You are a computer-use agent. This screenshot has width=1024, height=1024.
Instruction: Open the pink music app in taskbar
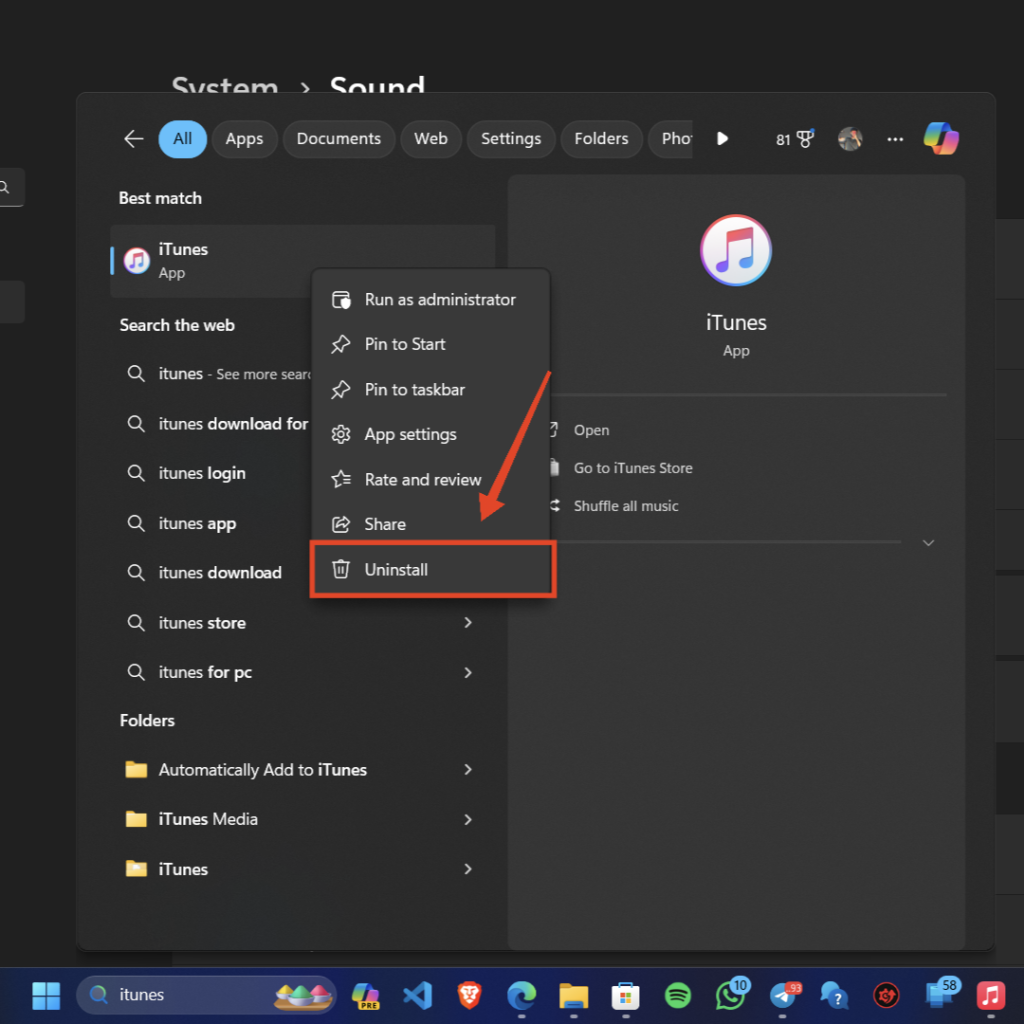point(991,996)
